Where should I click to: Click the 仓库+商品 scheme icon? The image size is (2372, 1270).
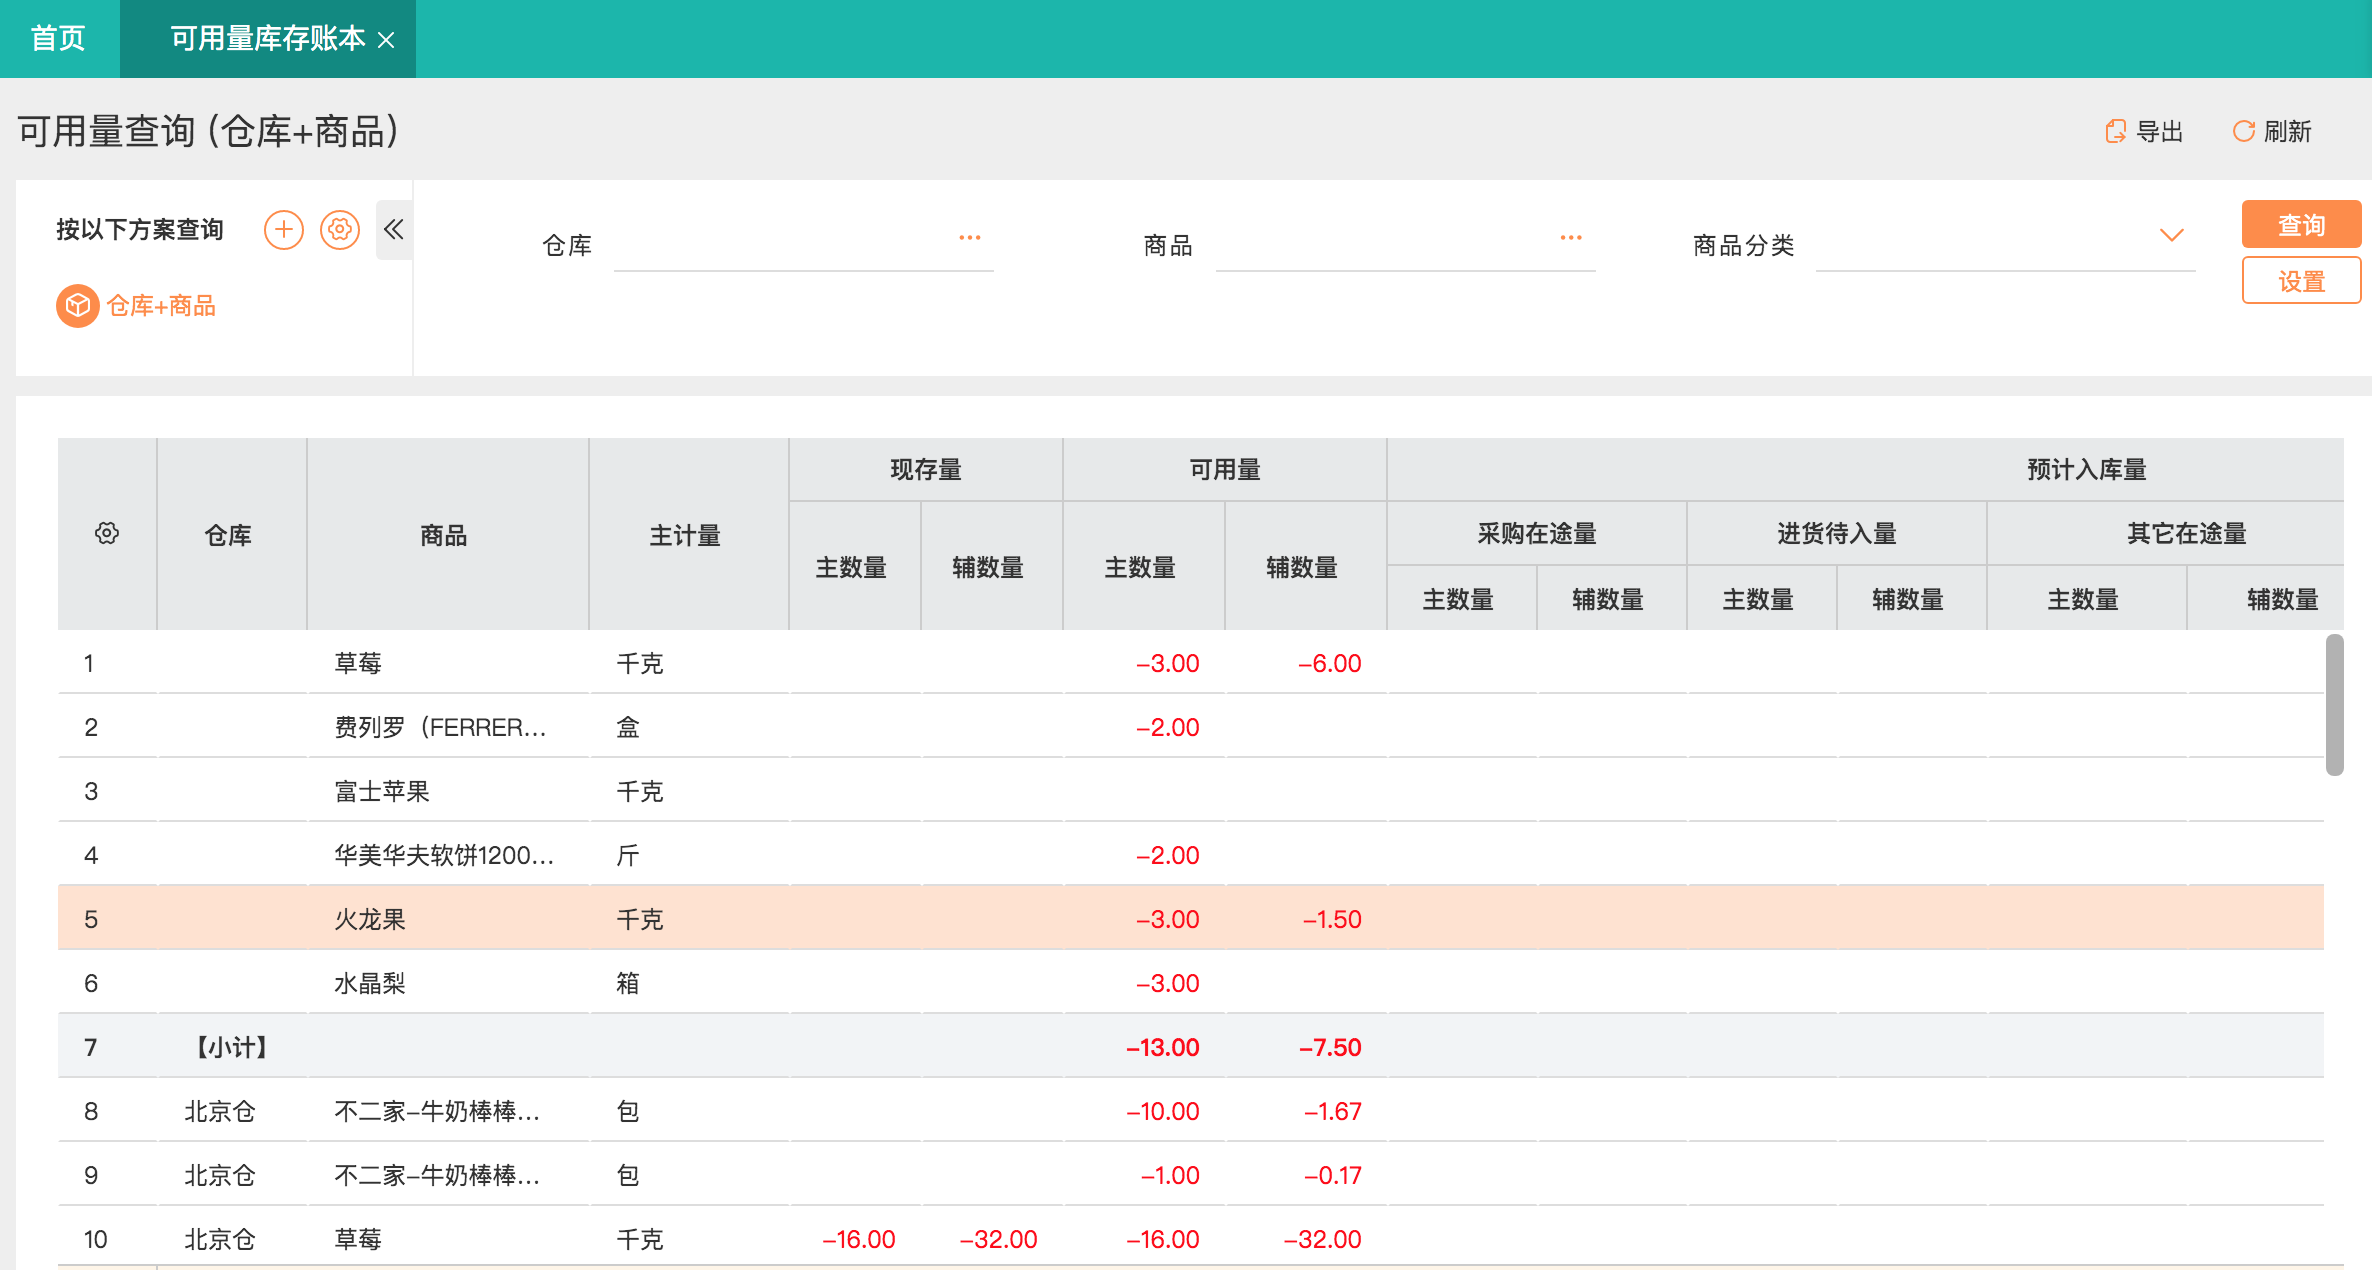pyautogui.click(x=74, y=306)
